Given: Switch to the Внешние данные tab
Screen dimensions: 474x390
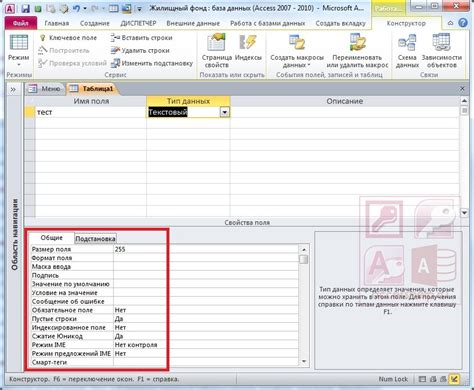Looking at the screenshot, I should [193, 23].
